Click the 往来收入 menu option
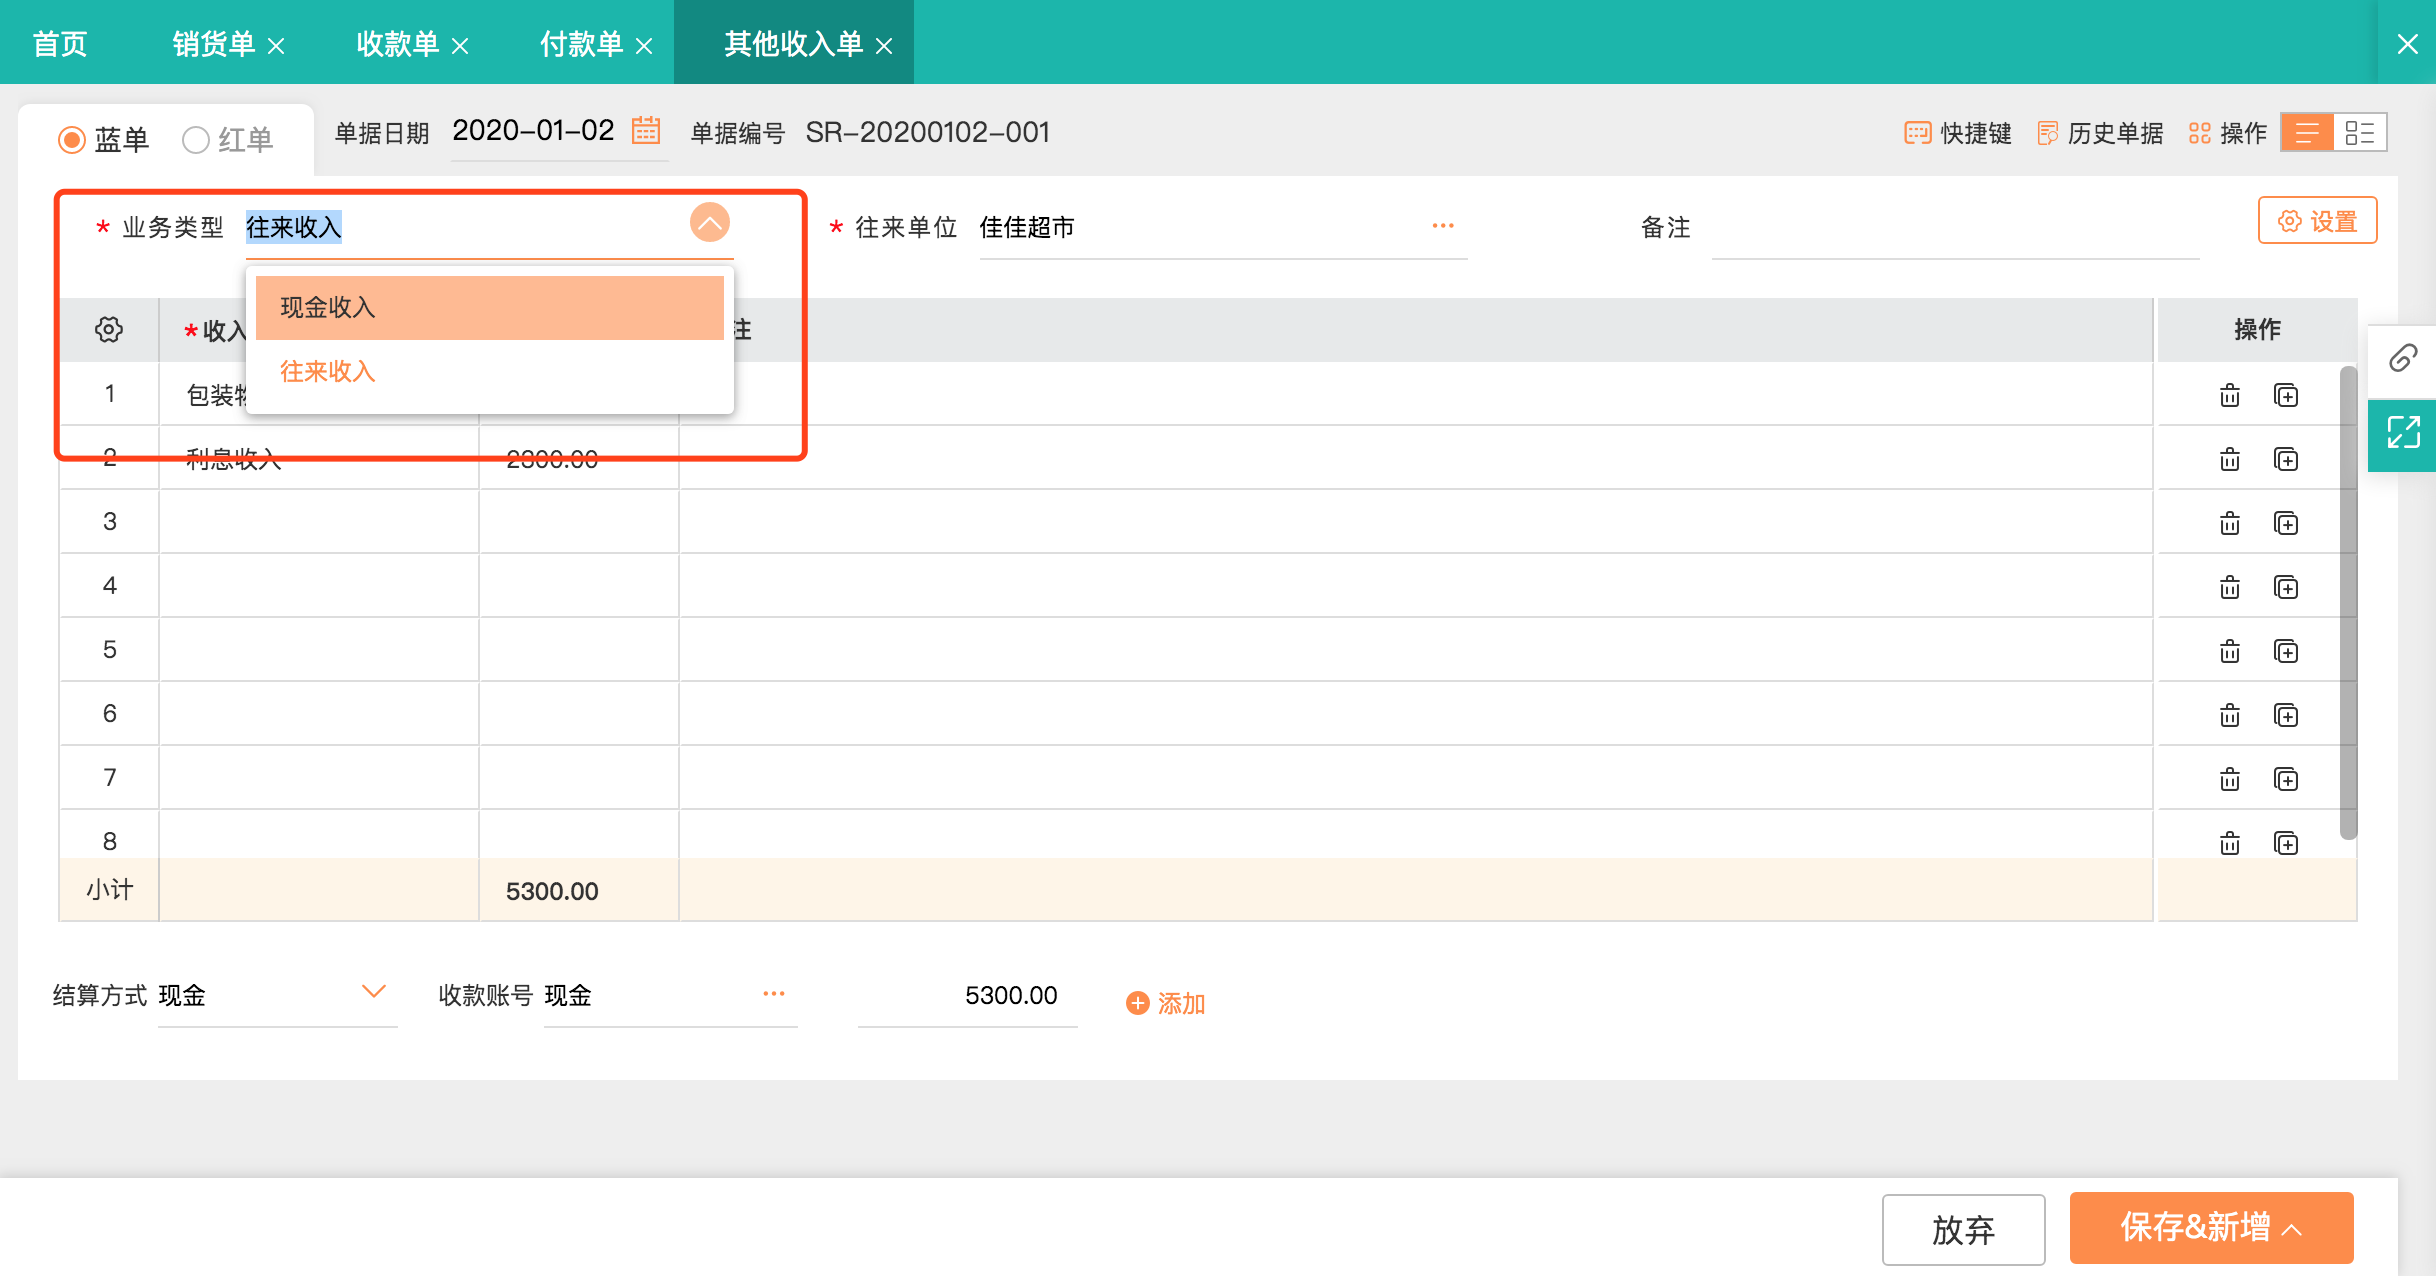Image resolution: width=2436 pixels, height=1276 pixels. (x=330, y=371)
